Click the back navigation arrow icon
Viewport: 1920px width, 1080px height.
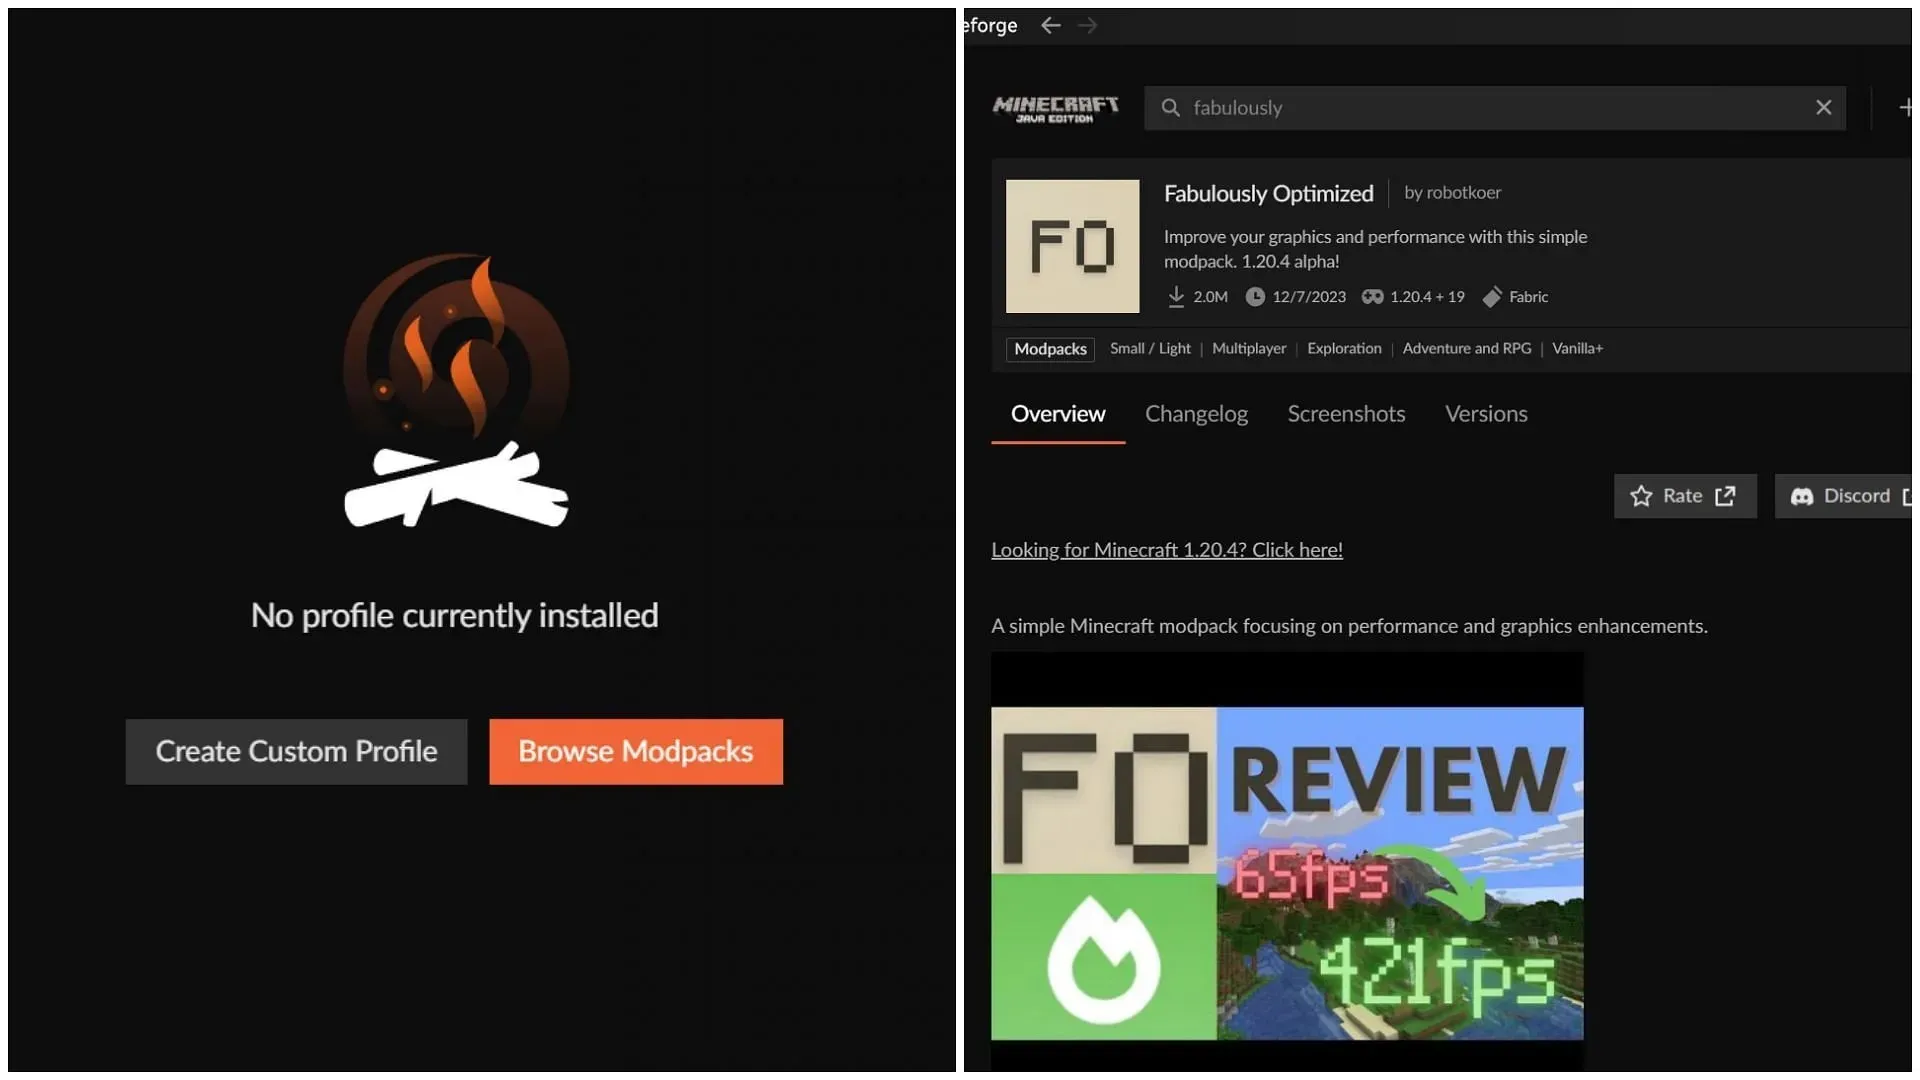coord(1050,24)
